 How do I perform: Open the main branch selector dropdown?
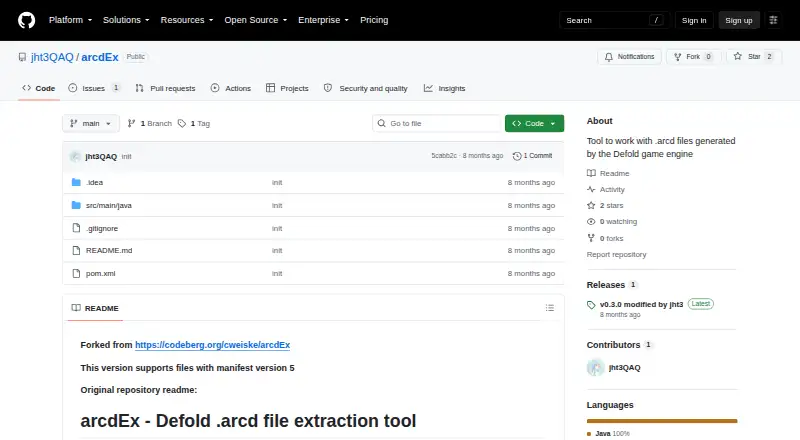click(91, 124)
